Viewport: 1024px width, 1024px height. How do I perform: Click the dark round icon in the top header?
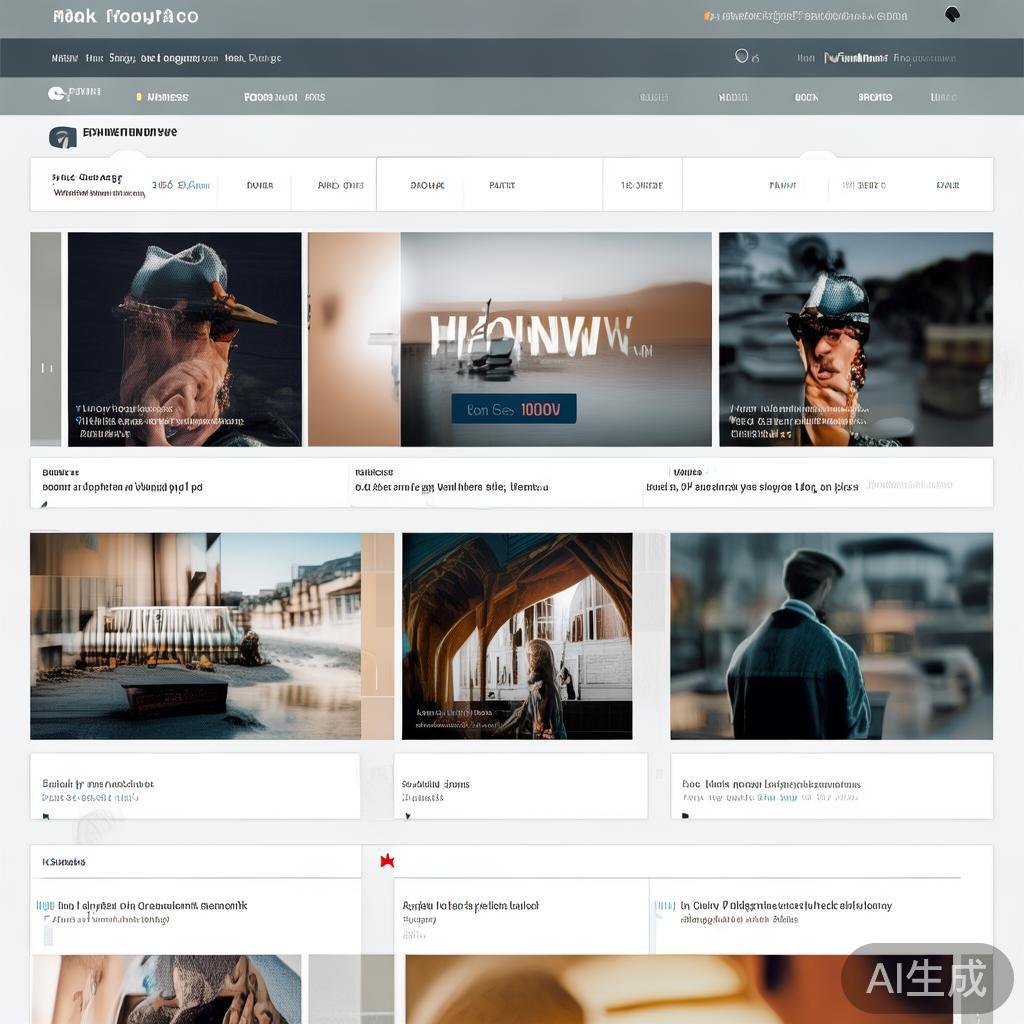click(x=952, y=15)
